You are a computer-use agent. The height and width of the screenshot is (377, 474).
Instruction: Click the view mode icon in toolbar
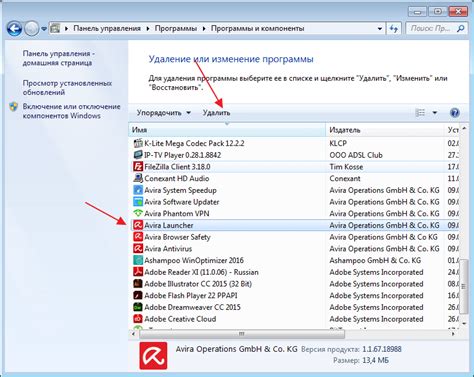(x=420, y=113)
